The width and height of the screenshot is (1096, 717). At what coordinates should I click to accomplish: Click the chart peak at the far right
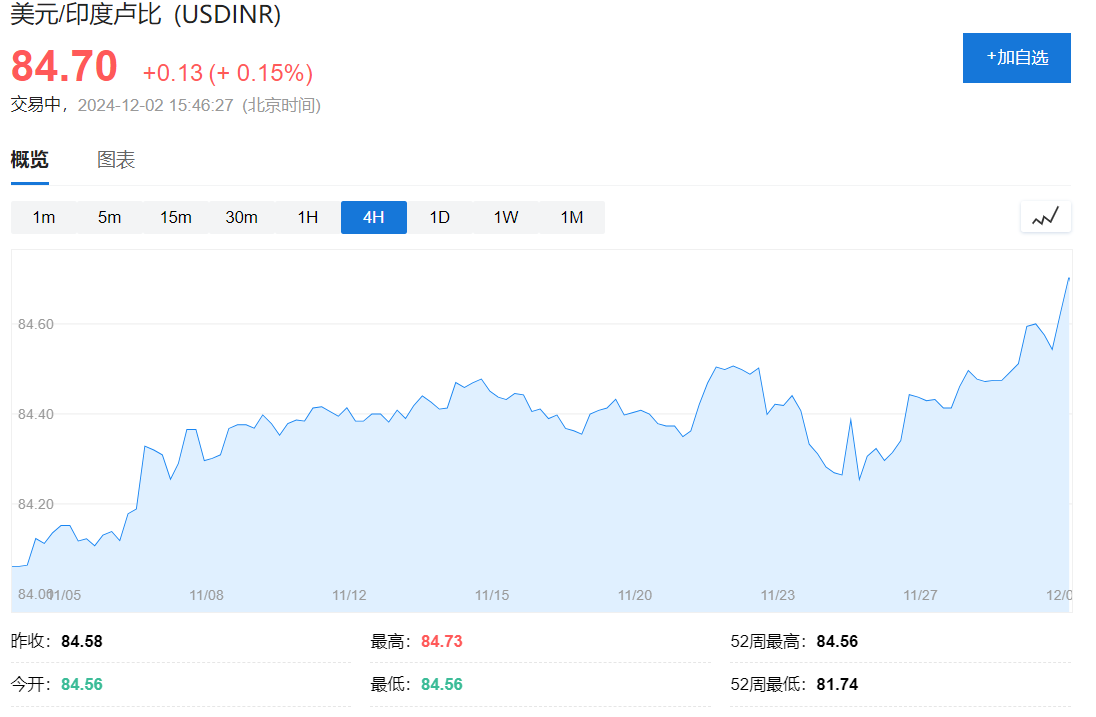click(1069, 278)
